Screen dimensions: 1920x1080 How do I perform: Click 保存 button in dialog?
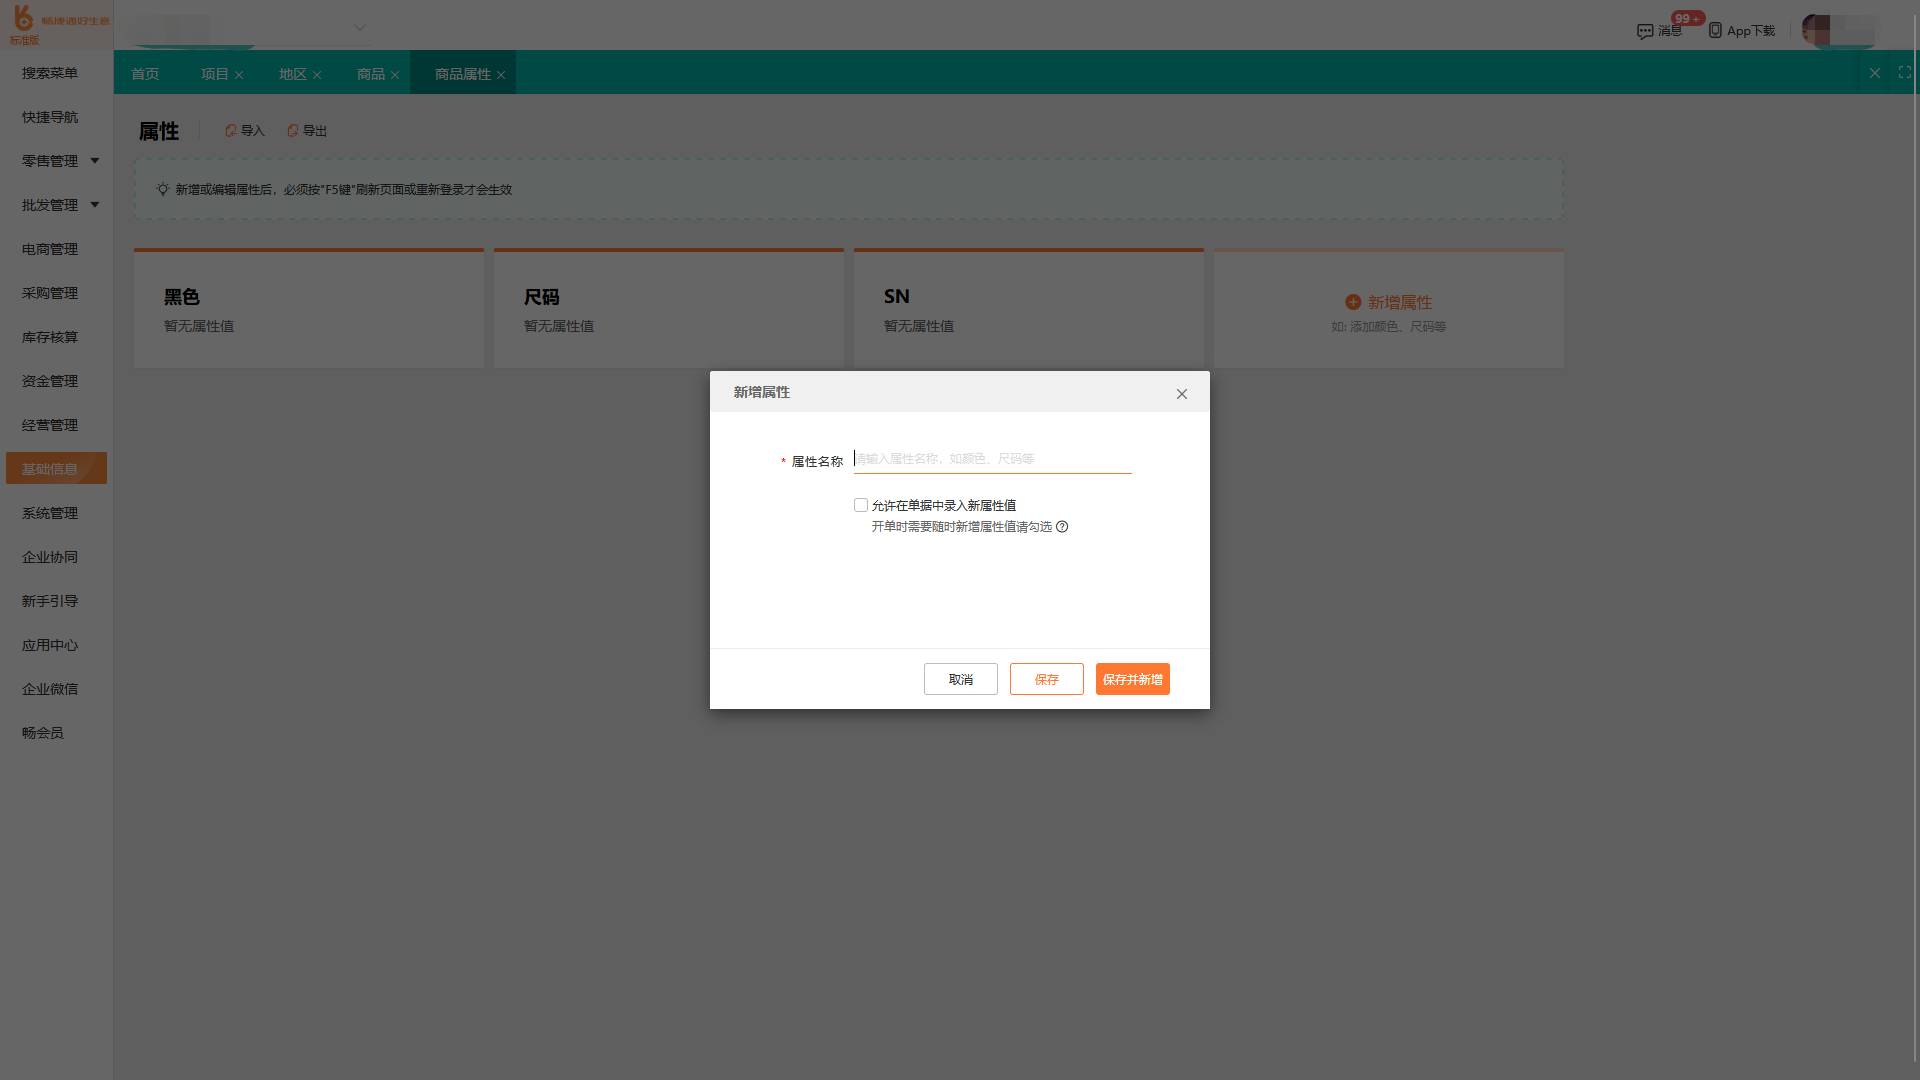coord(1047,678)
